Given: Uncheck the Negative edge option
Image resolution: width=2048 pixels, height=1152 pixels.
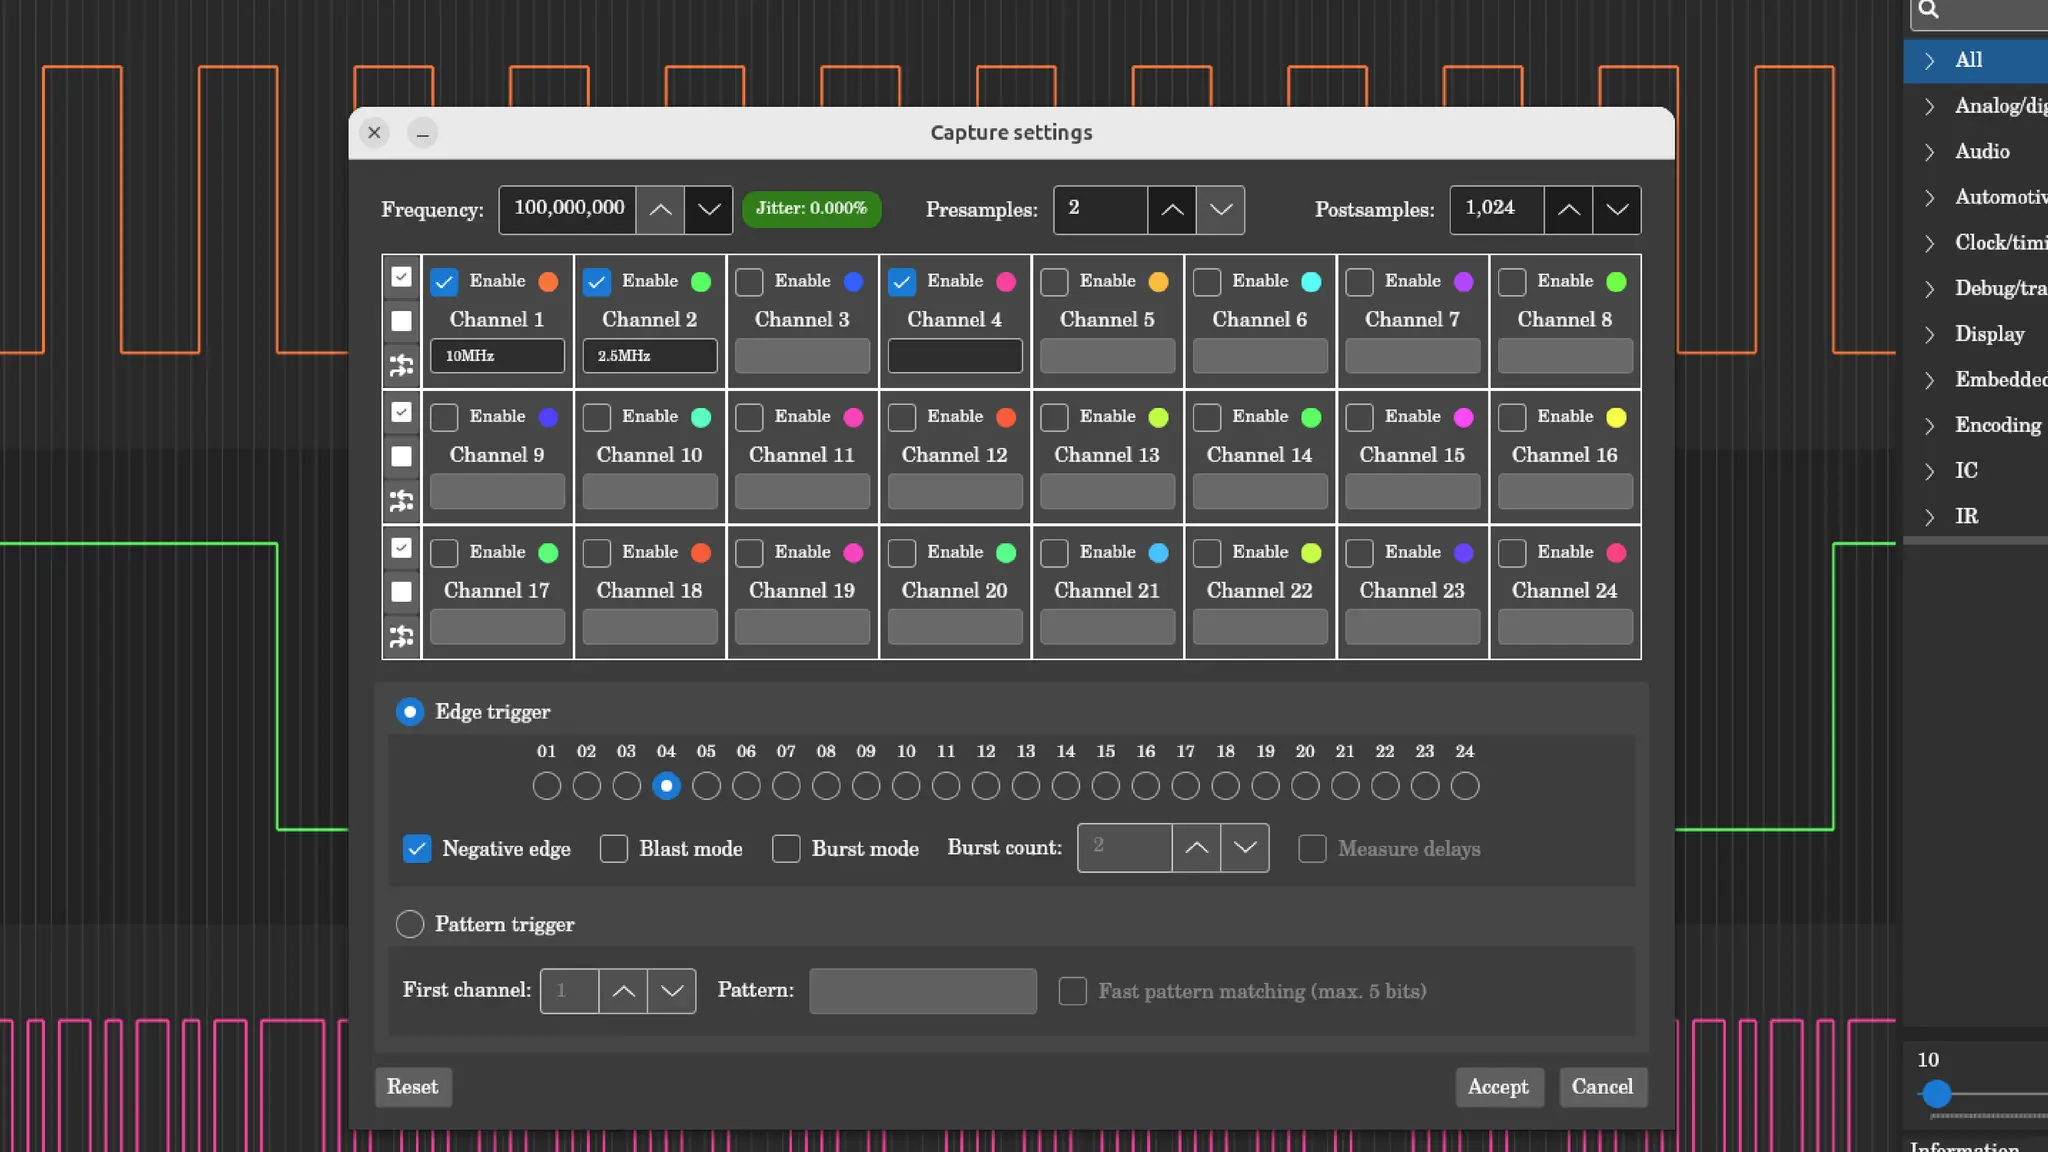Looking at the screenshot, I should point(417,849).
